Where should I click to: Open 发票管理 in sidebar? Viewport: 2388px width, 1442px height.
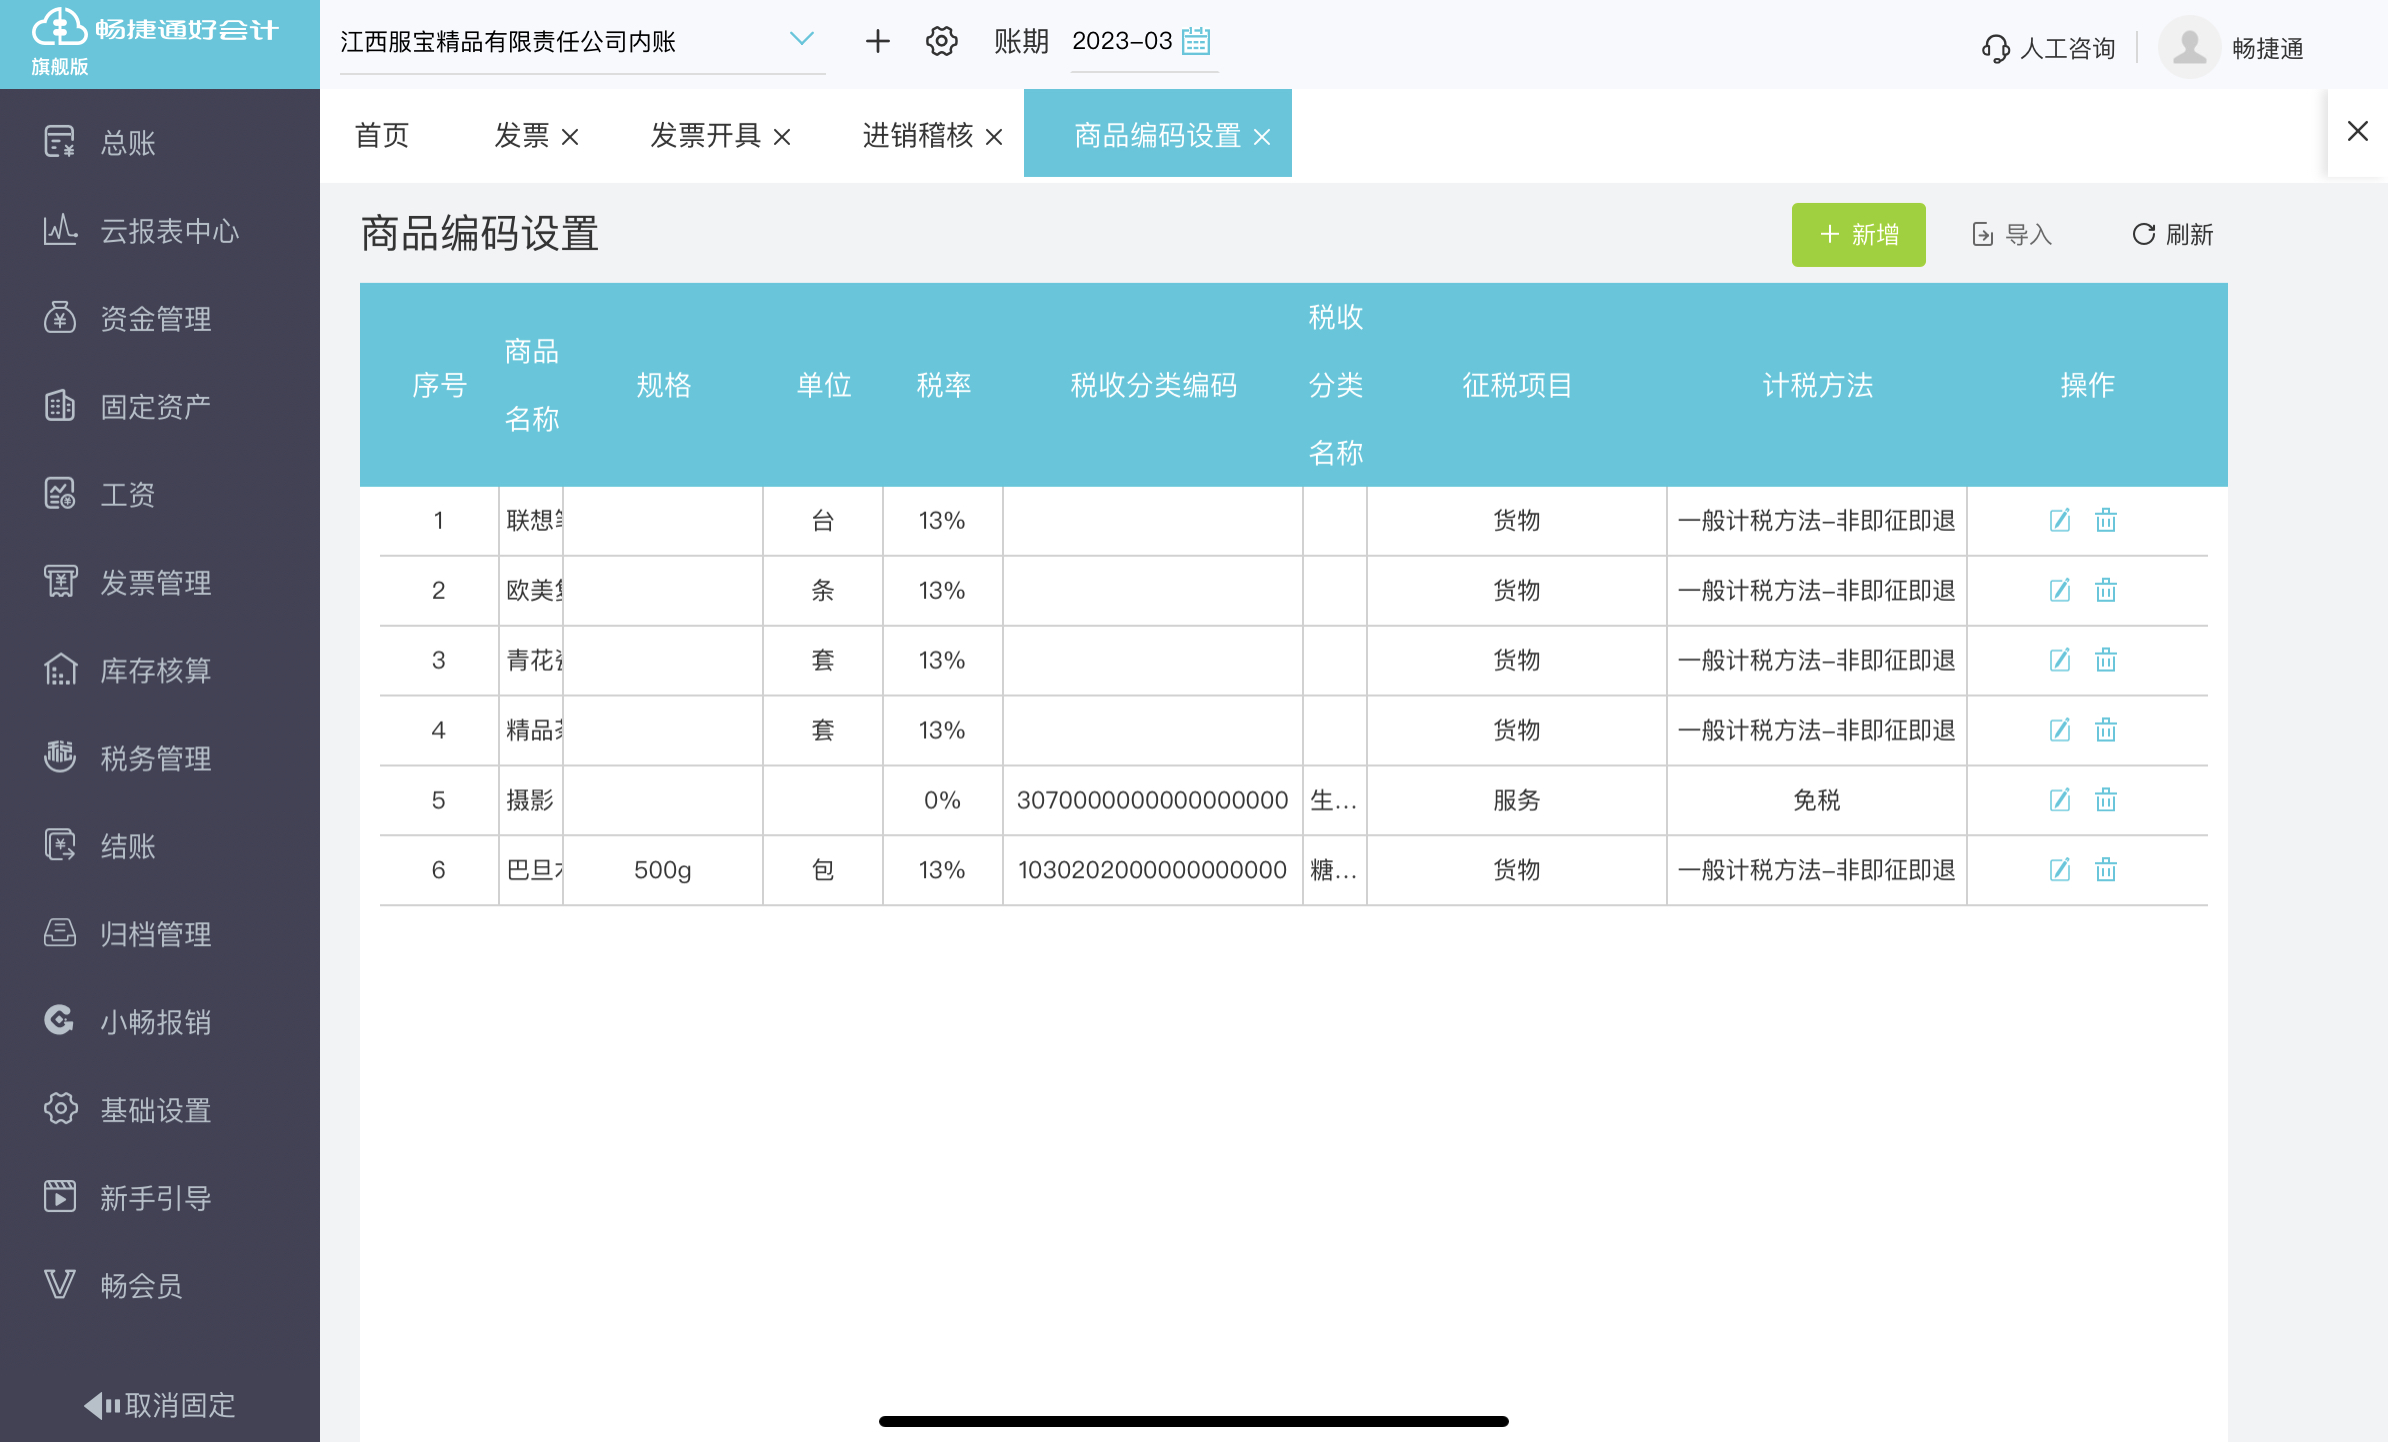click(157, 582)
